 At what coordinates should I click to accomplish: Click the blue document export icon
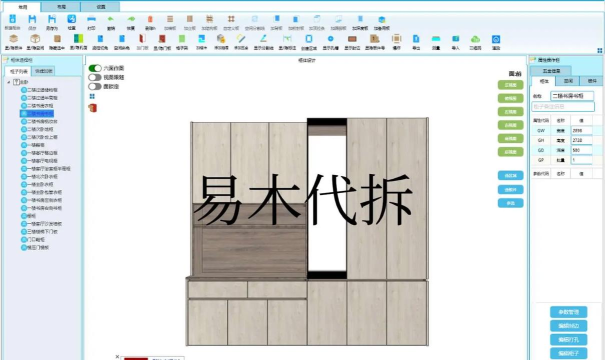pos(416,39)
